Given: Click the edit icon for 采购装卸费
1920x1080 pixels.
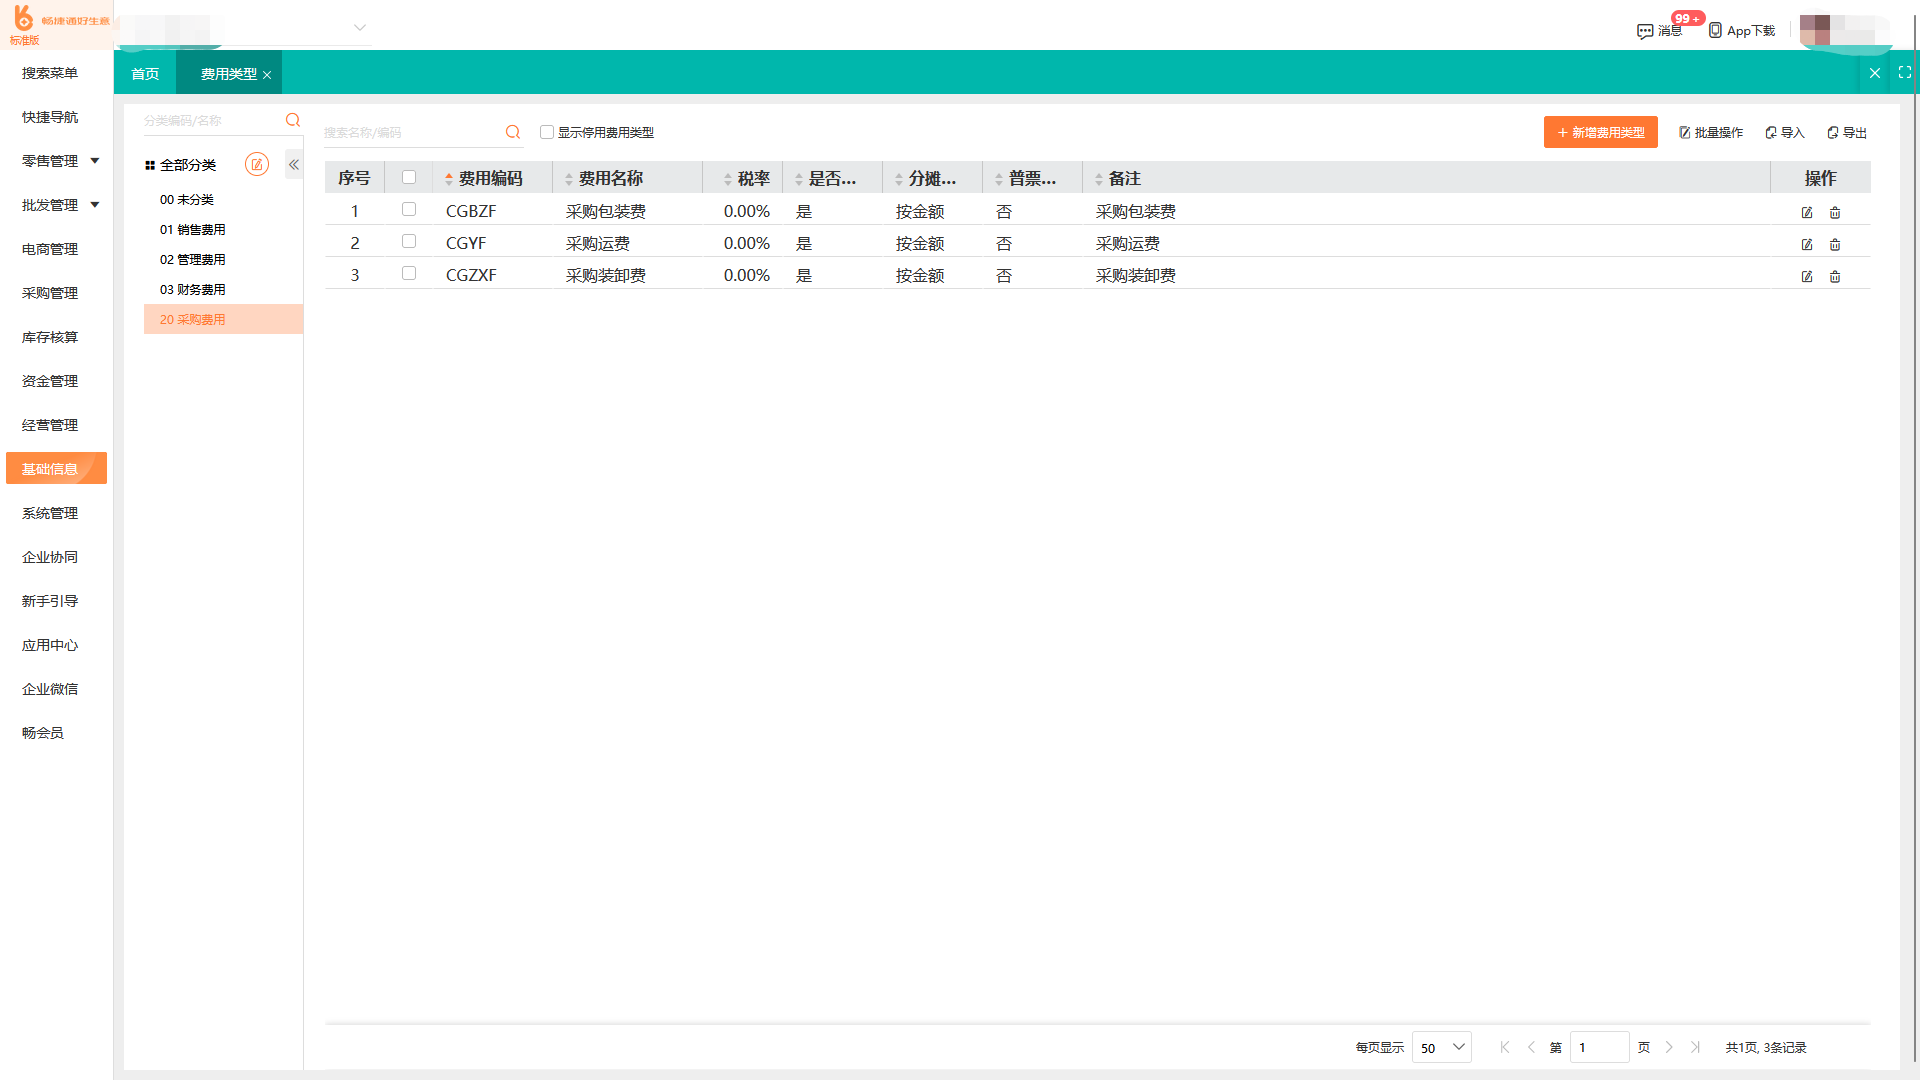Looking at the screenshot, I should click(1807, 274).
